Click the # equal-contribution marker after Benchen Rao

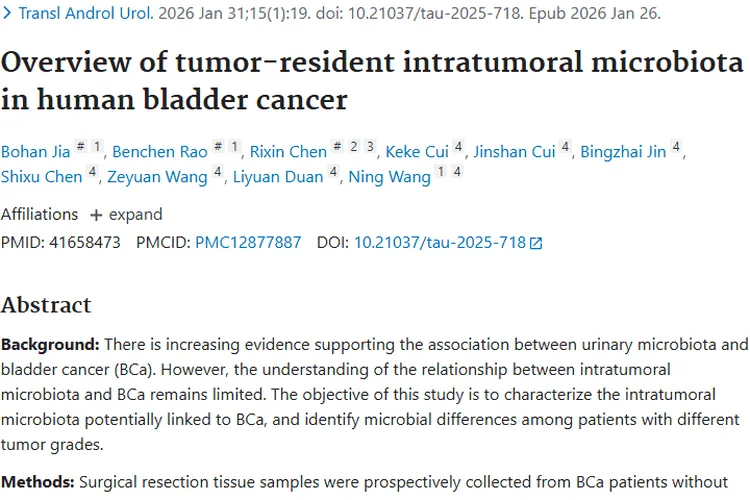(218, 146)
